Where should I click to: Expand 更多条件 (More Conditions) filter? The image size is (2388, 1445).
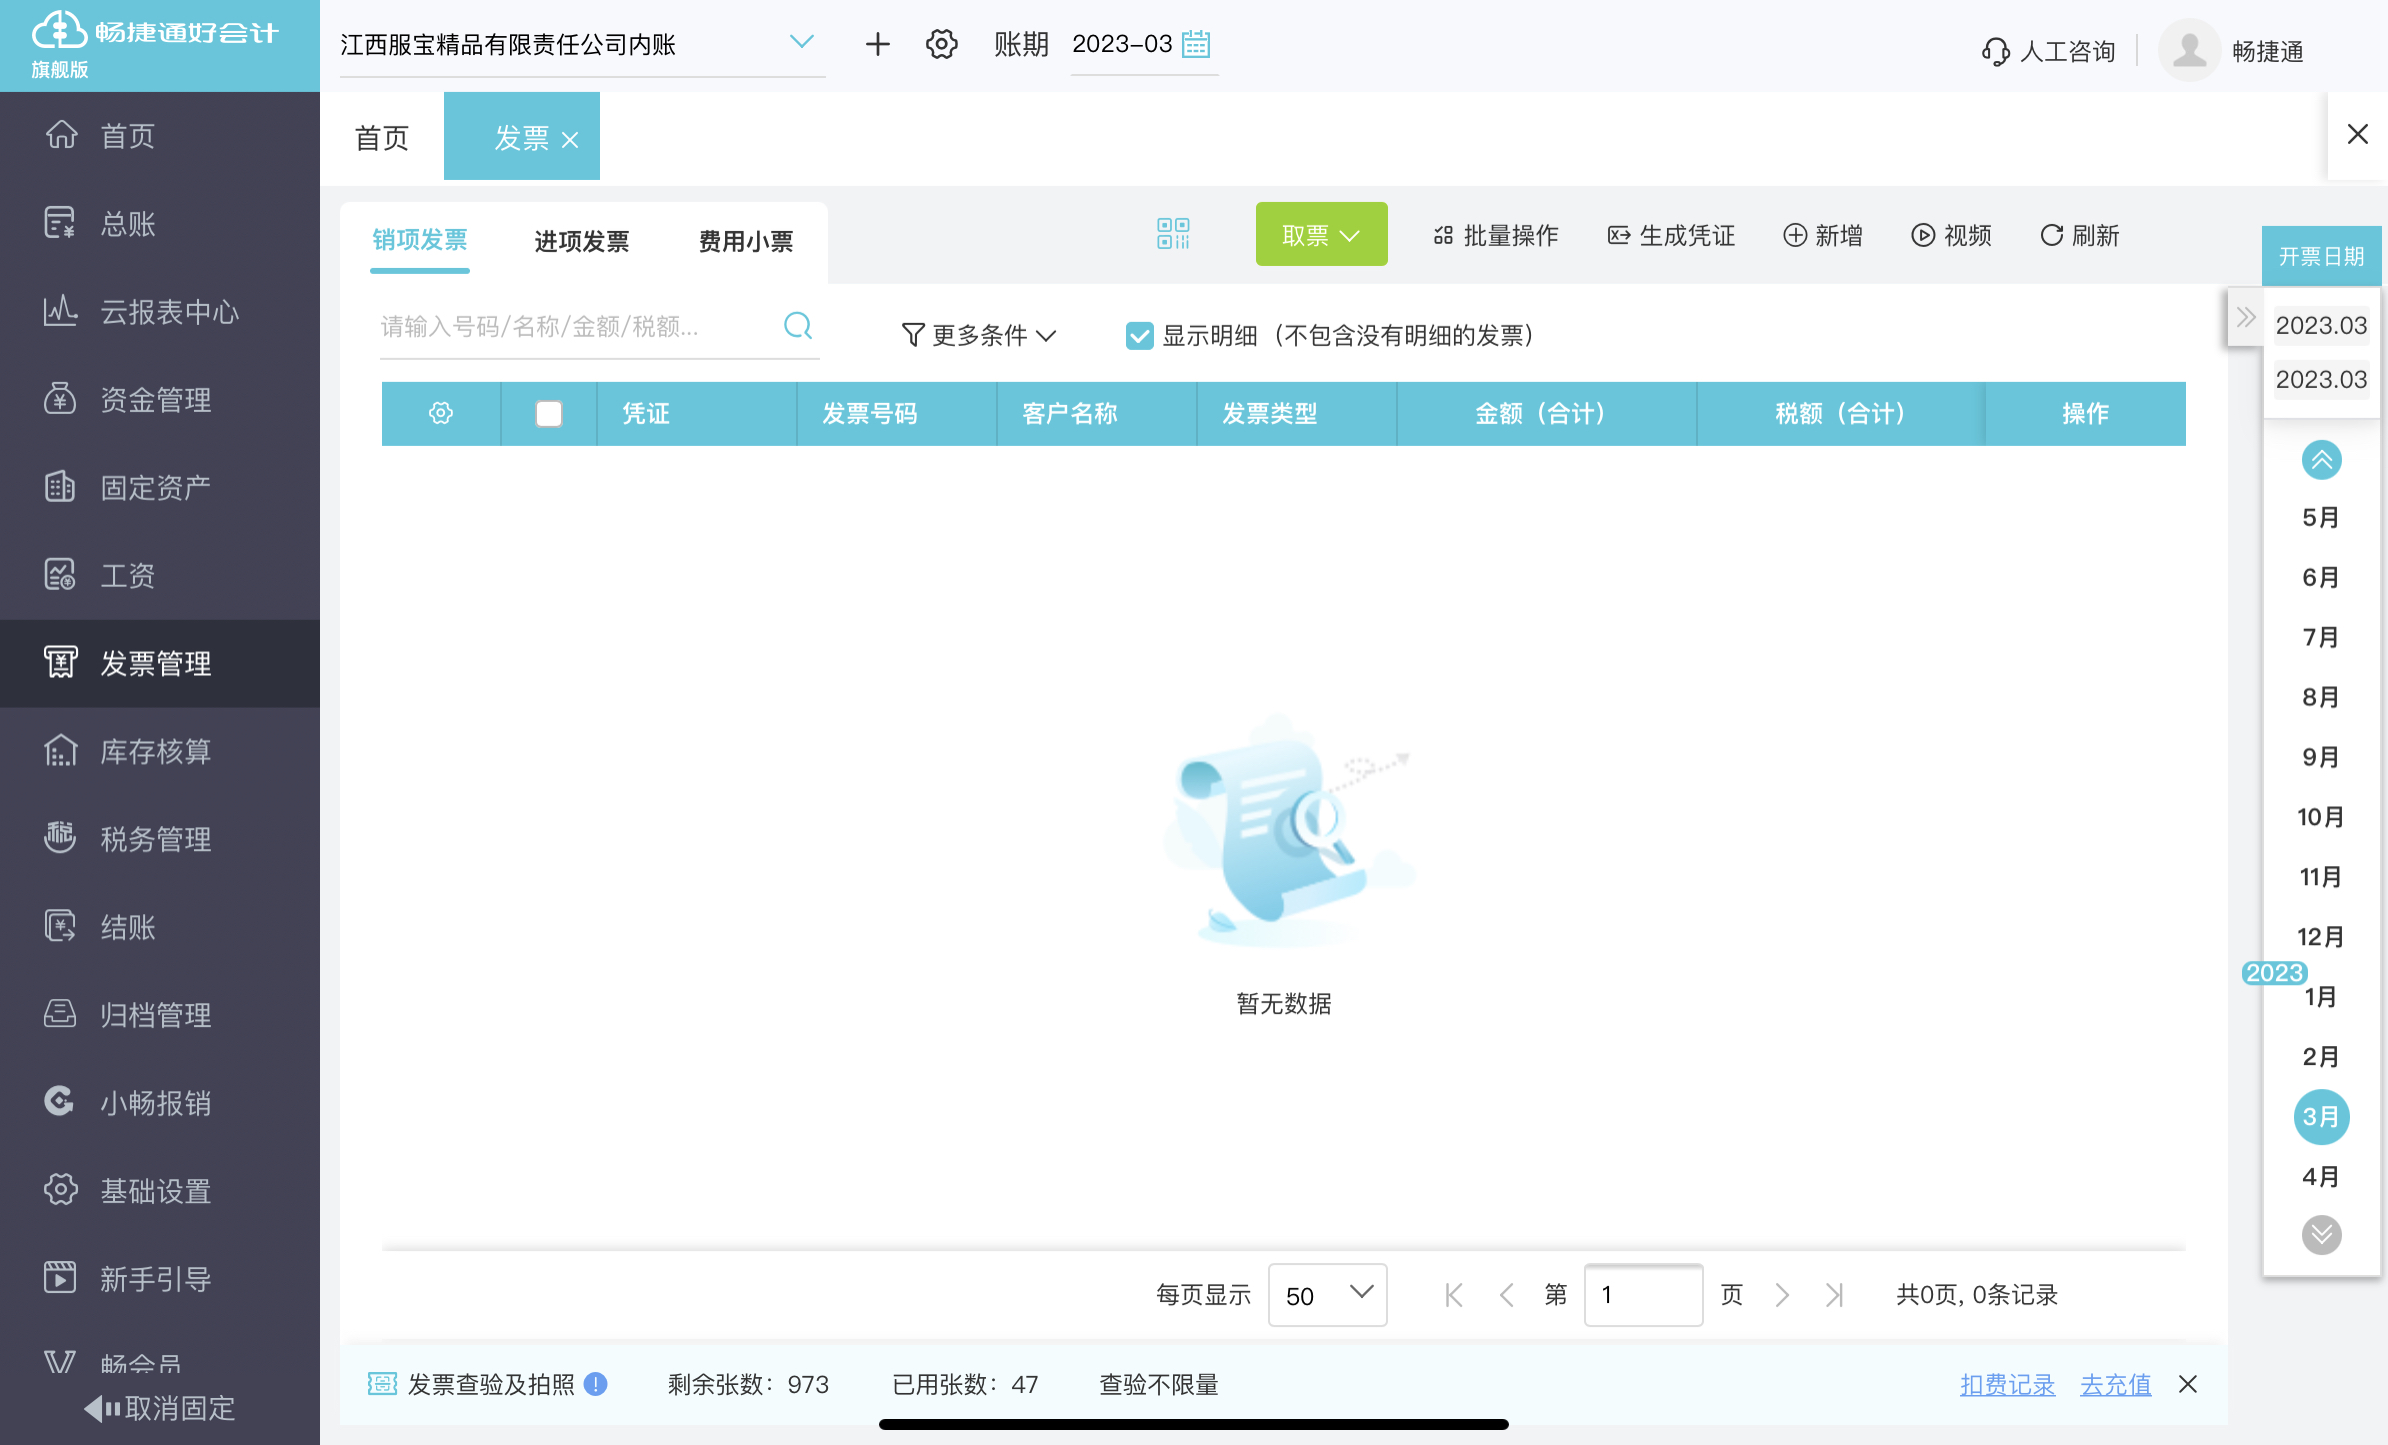pyautogui.click(x=981, y=336)
